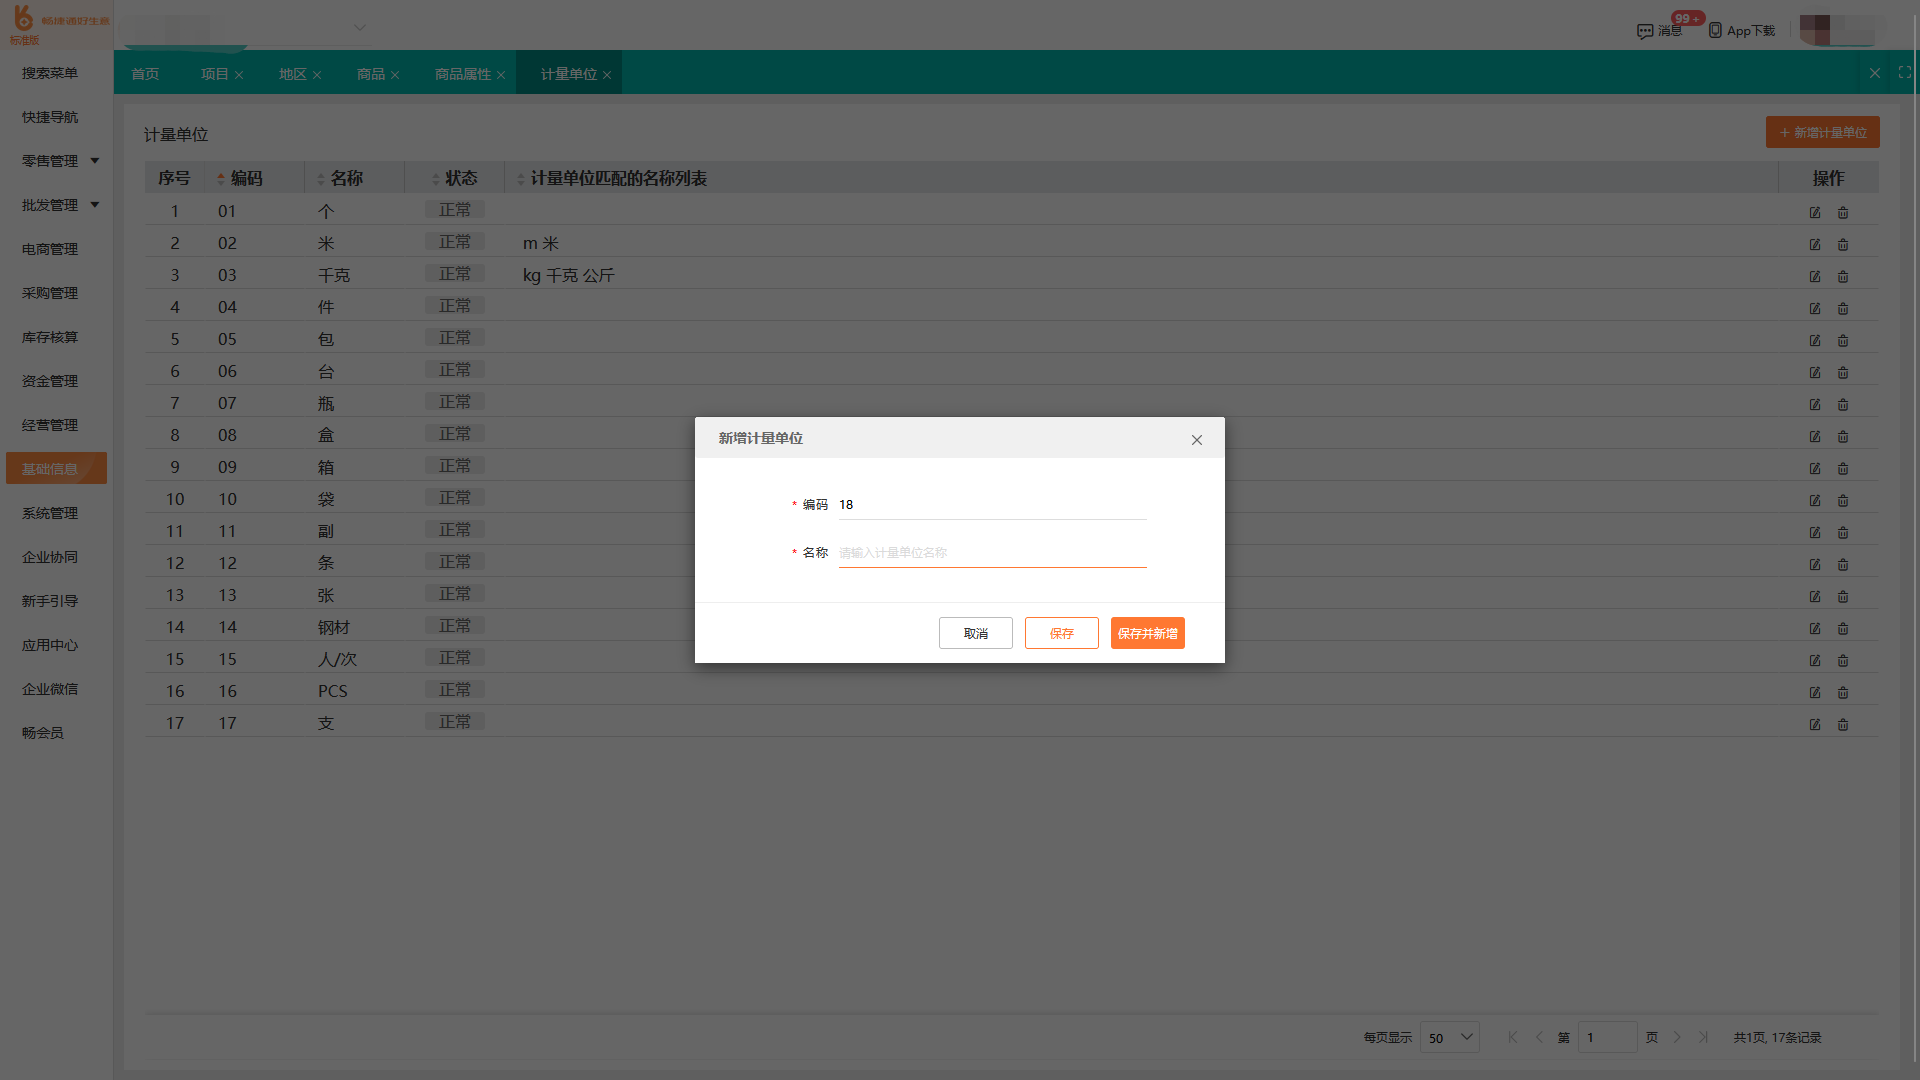Click 保存并新增 button in modal
Viewport: 1920px width, 1080px height.
coord(1147,633)
